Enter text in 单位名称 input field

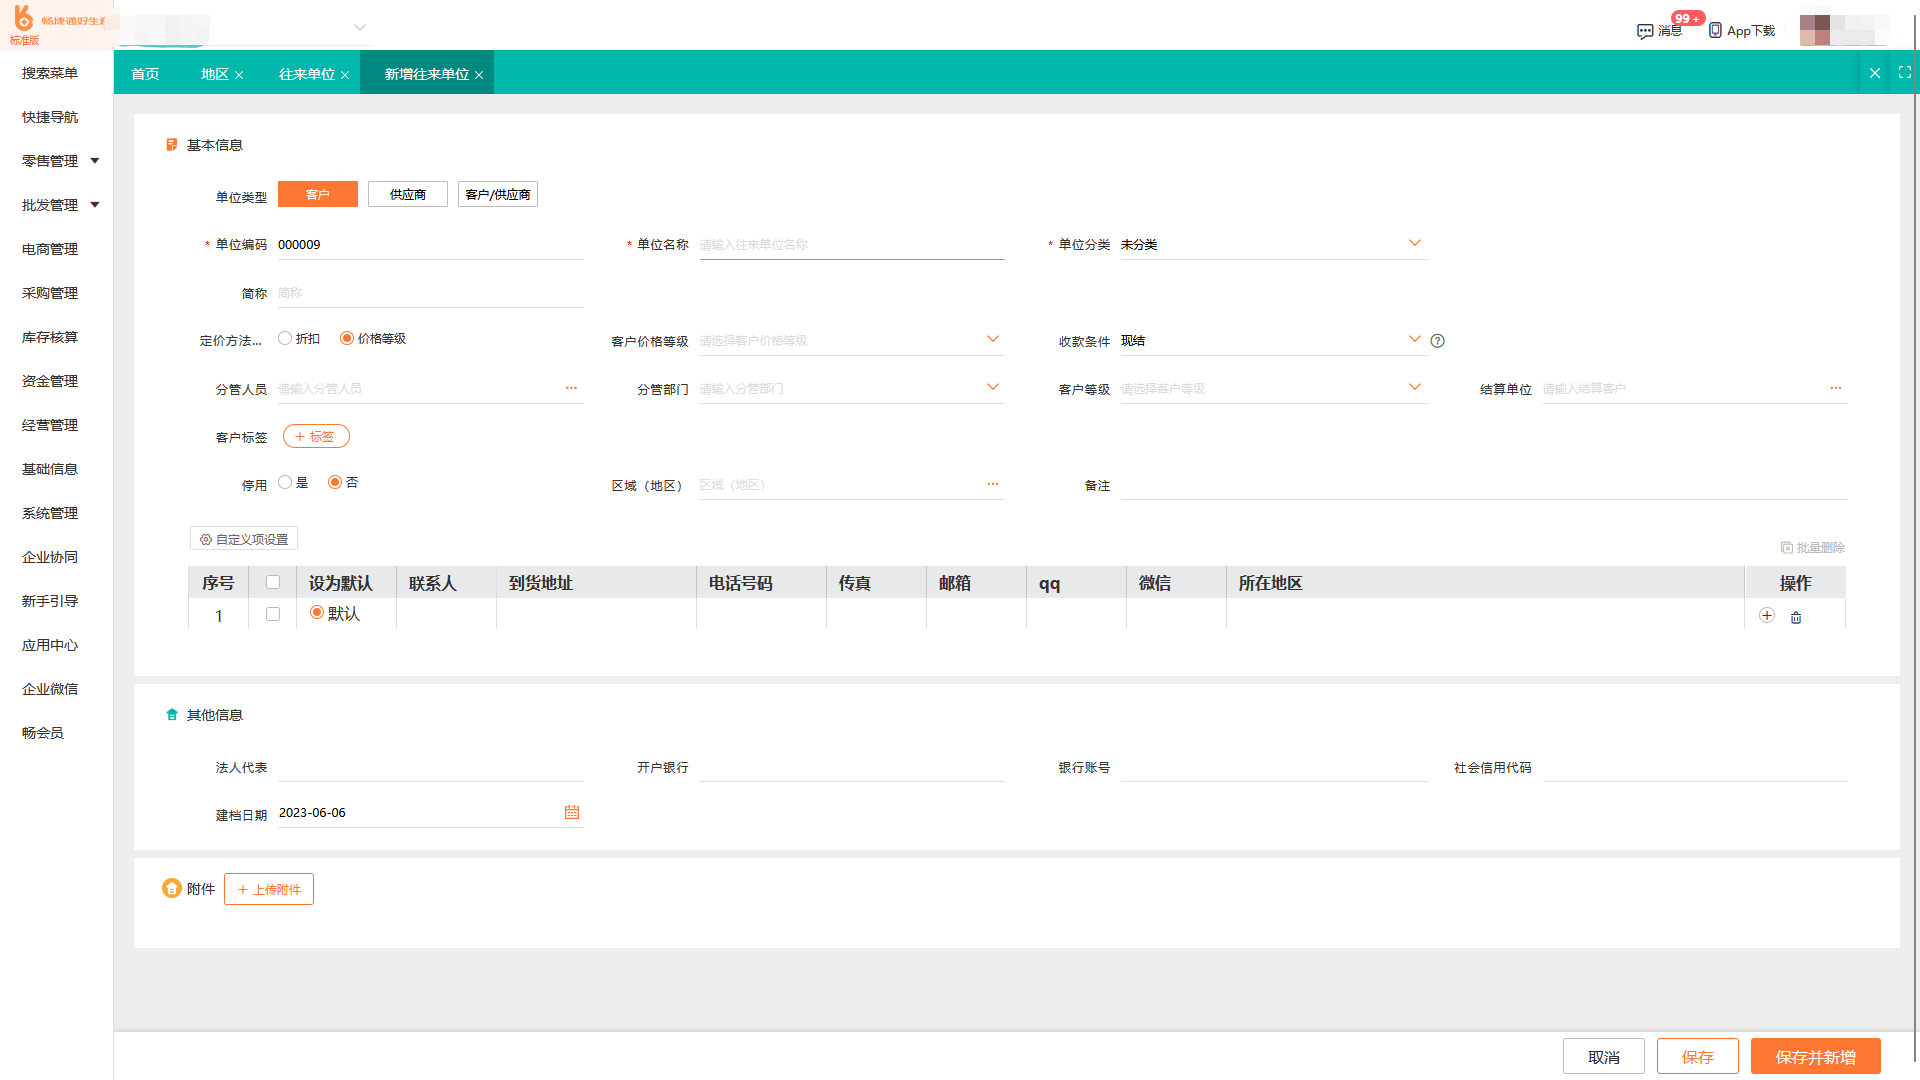[851, 244]
